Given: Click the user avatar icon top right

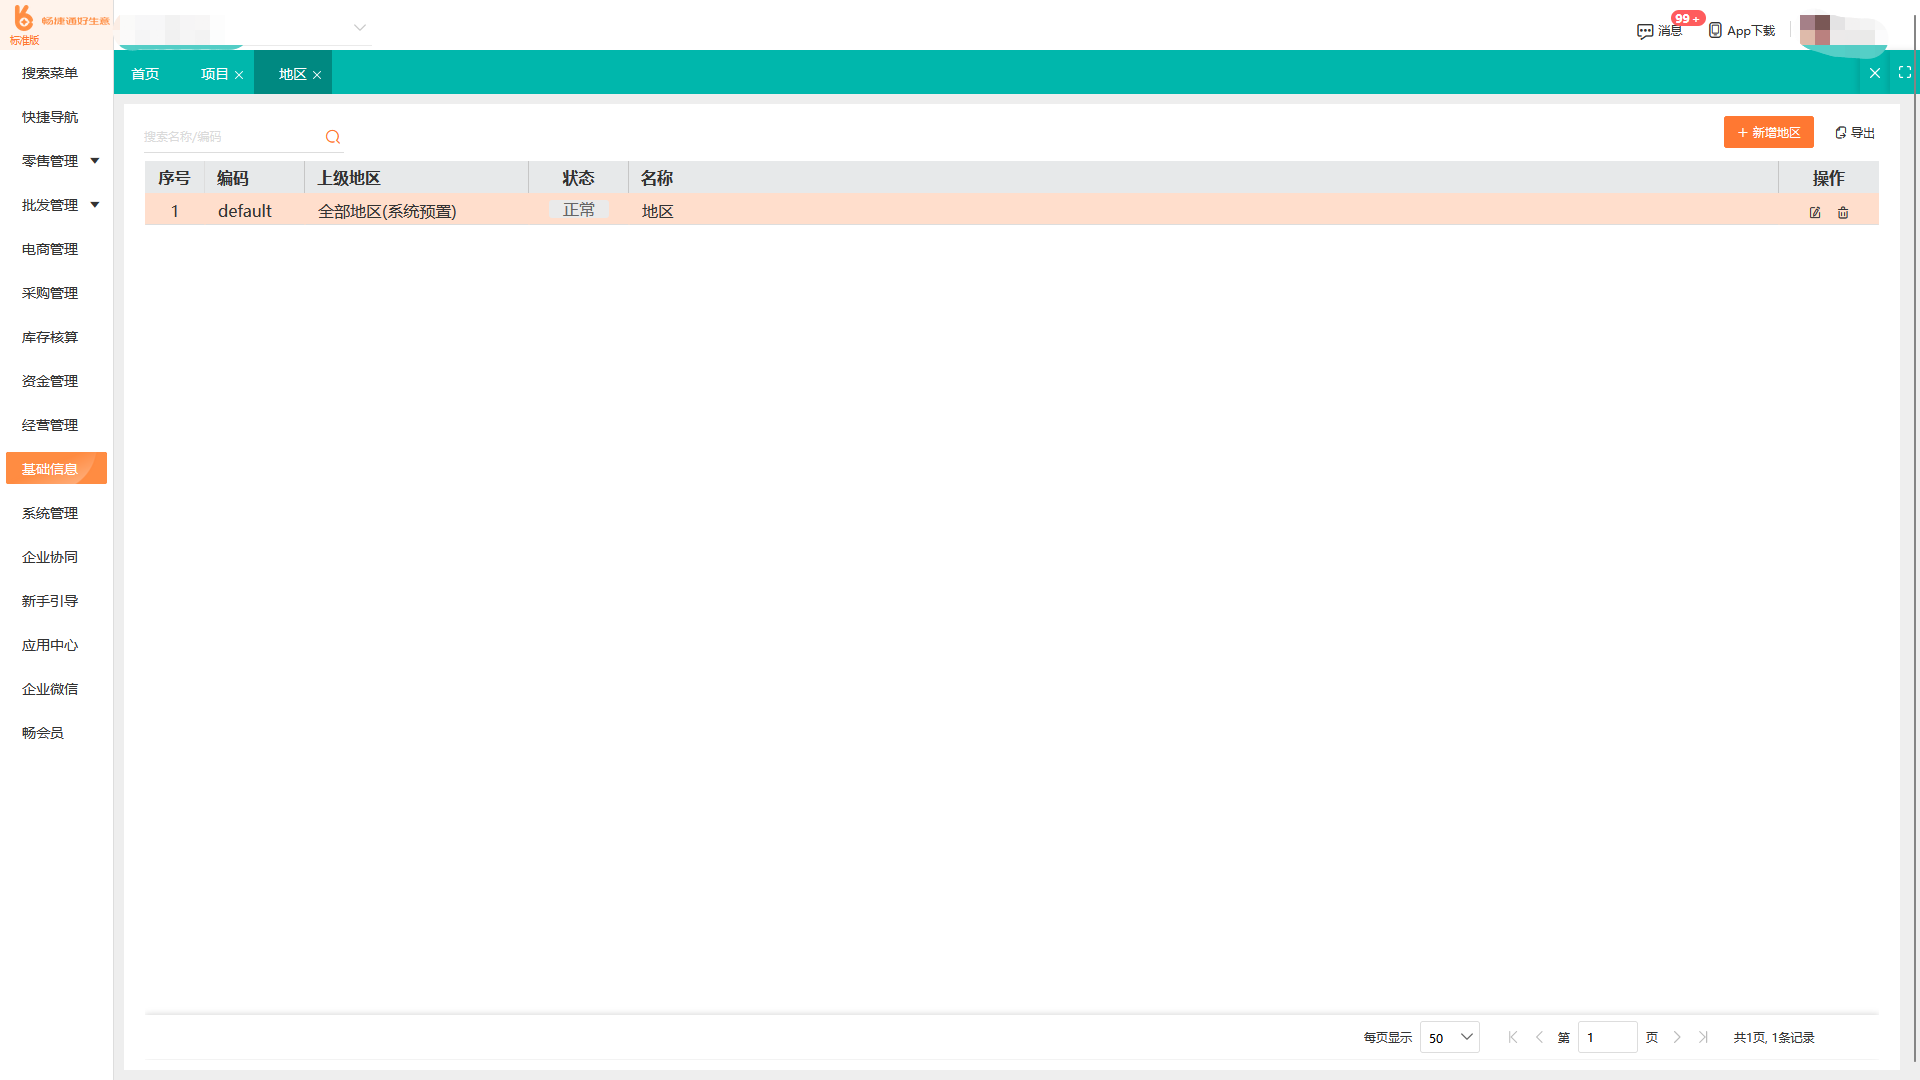Looking at the screenshot, I should (x=1817, y=29).
